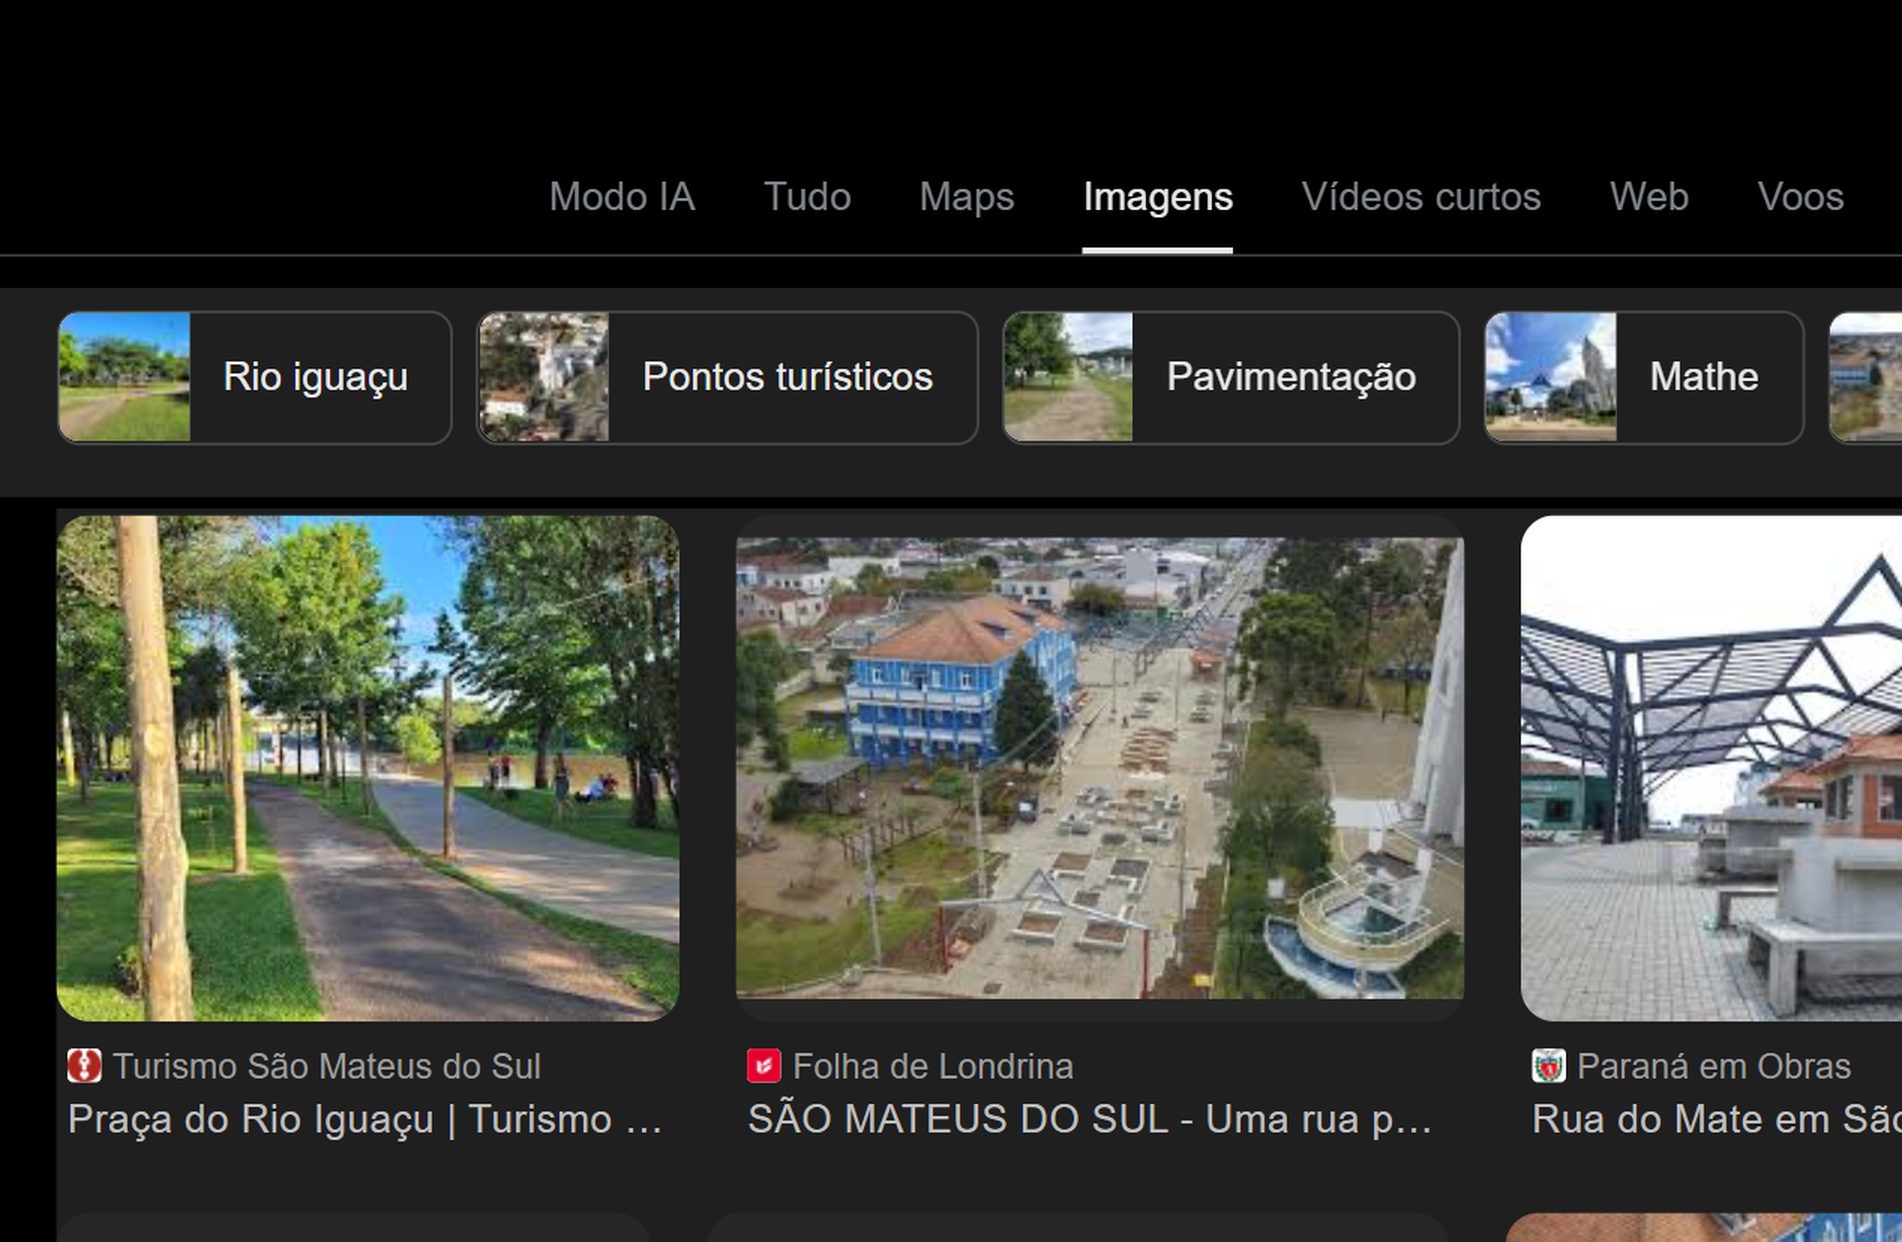Switch to the Tudo tab
Screen dimensions: 1902x1242
[807, 197]
